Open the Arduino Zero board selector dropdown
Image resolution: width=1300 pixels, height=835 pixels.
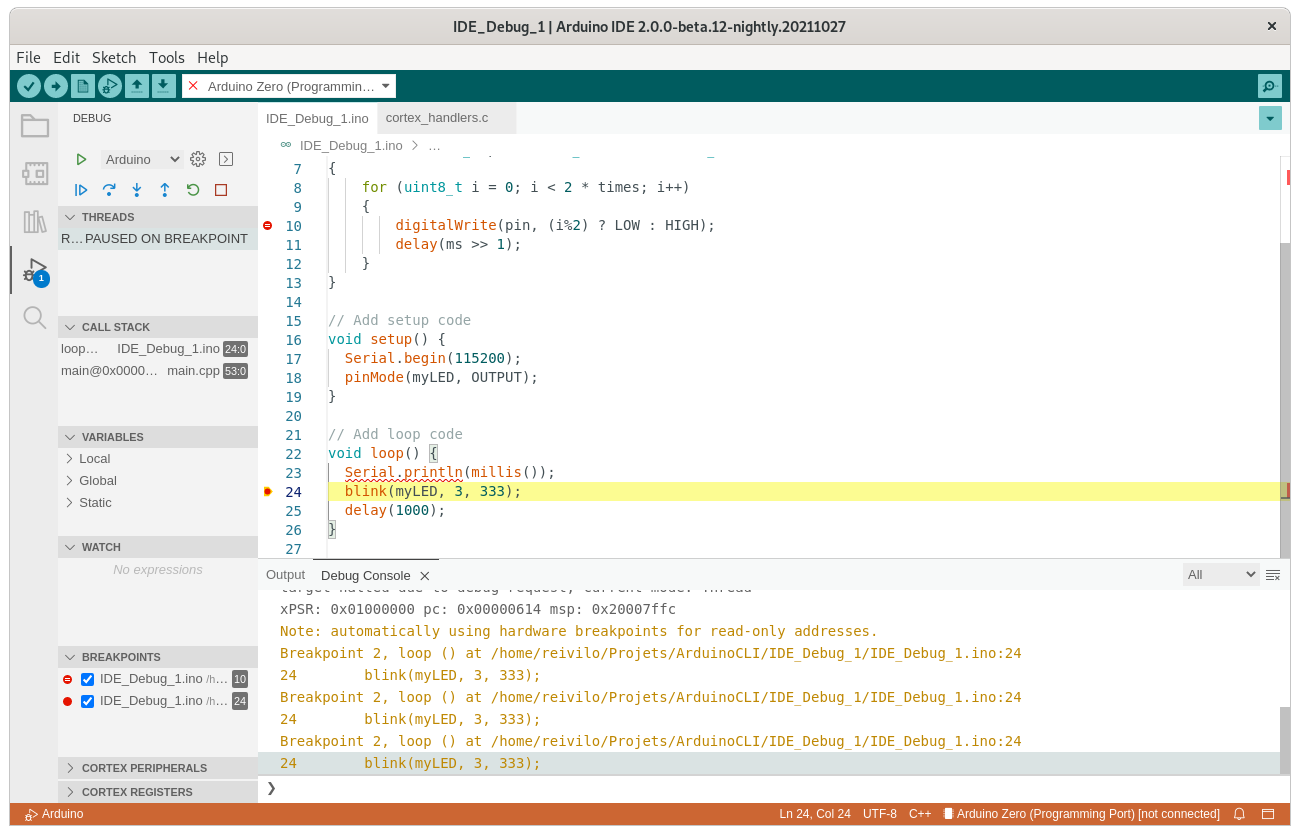pos(290,86)
